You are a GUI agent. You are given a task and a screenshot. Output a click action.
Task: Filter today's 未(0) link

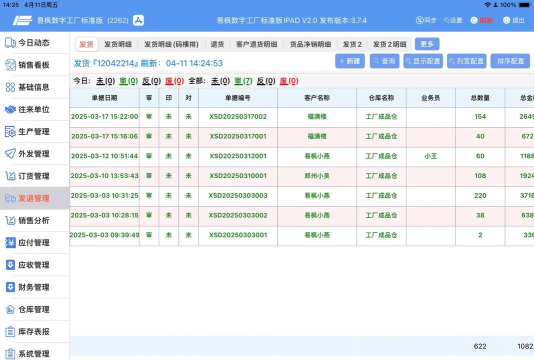click(x=106, y=81)
